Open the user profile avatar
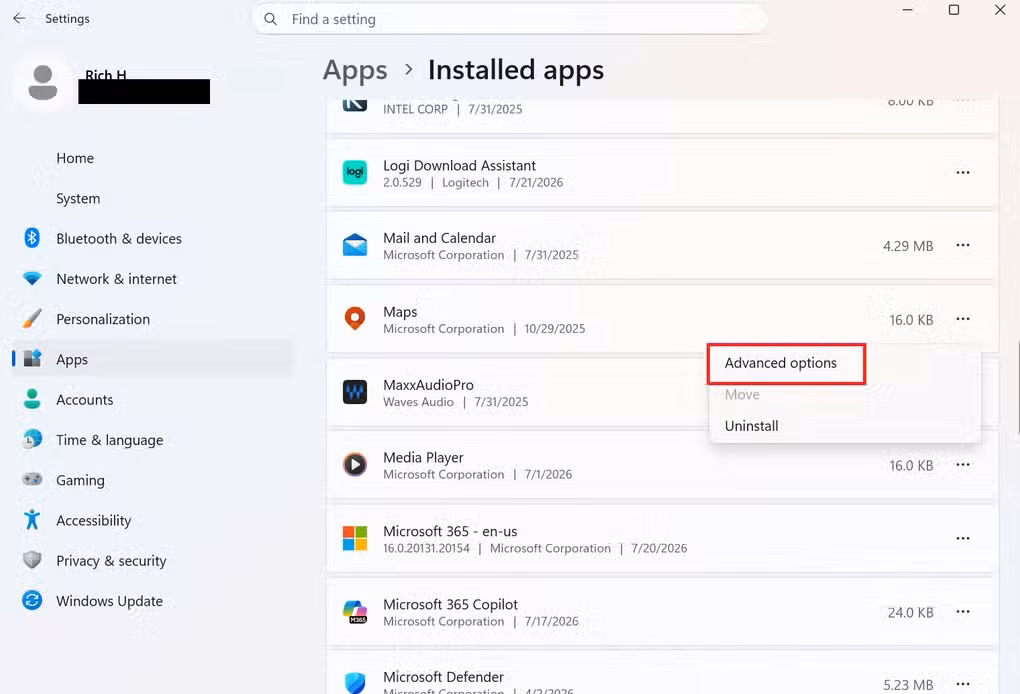The height and width of the screenshot is (694, 1020). point(43,83)
